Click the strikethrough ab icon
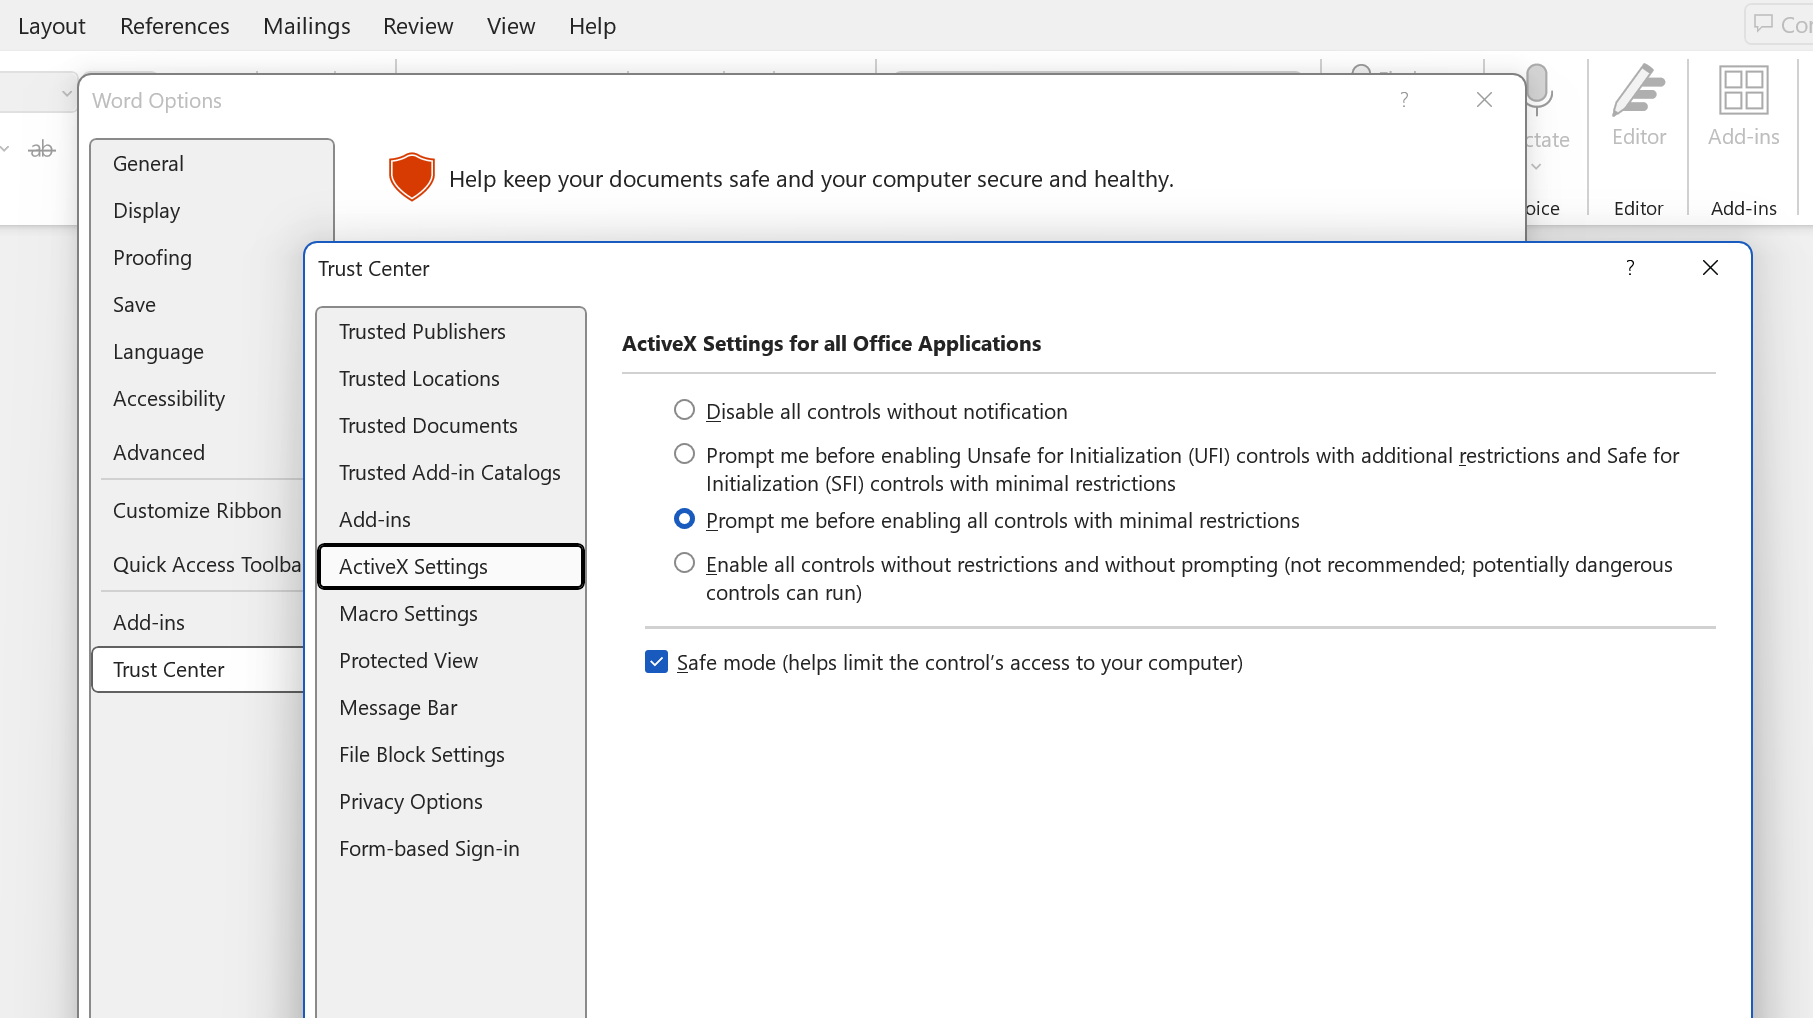This screenshot has width=1813, height=1018. click(41, 150)
